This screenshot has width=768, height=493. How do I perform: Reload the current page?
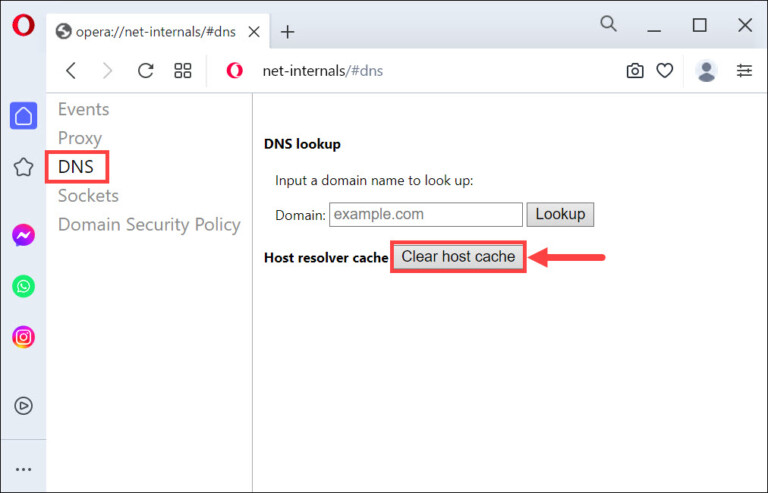(x=145, y=70)
